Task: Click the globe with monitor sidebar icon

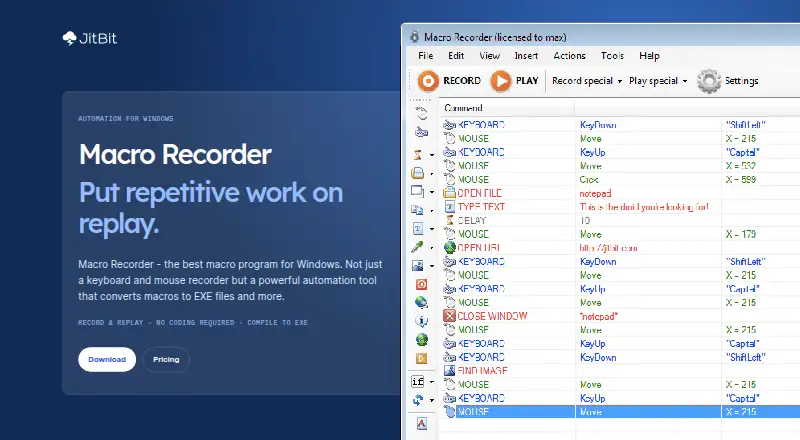Action: (421, 303)
